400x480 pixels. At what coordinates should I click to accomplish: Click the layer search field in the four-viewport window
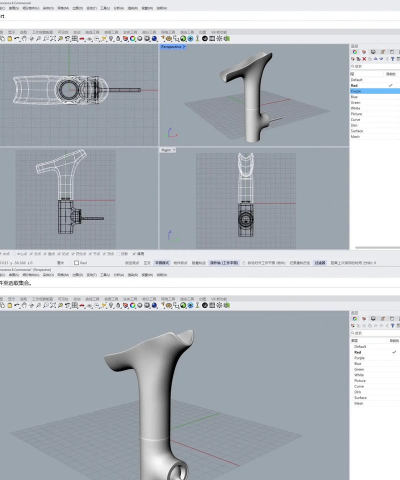click(x=375, y=66)
